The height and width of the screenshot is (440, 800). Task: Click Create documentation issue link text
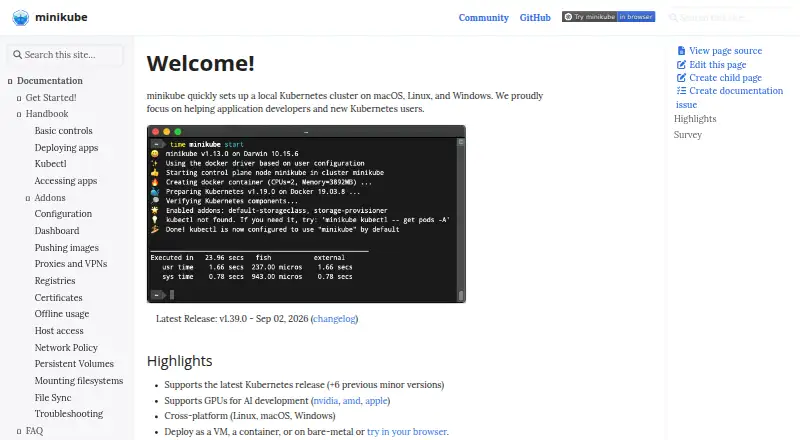[x=736, y=90]
